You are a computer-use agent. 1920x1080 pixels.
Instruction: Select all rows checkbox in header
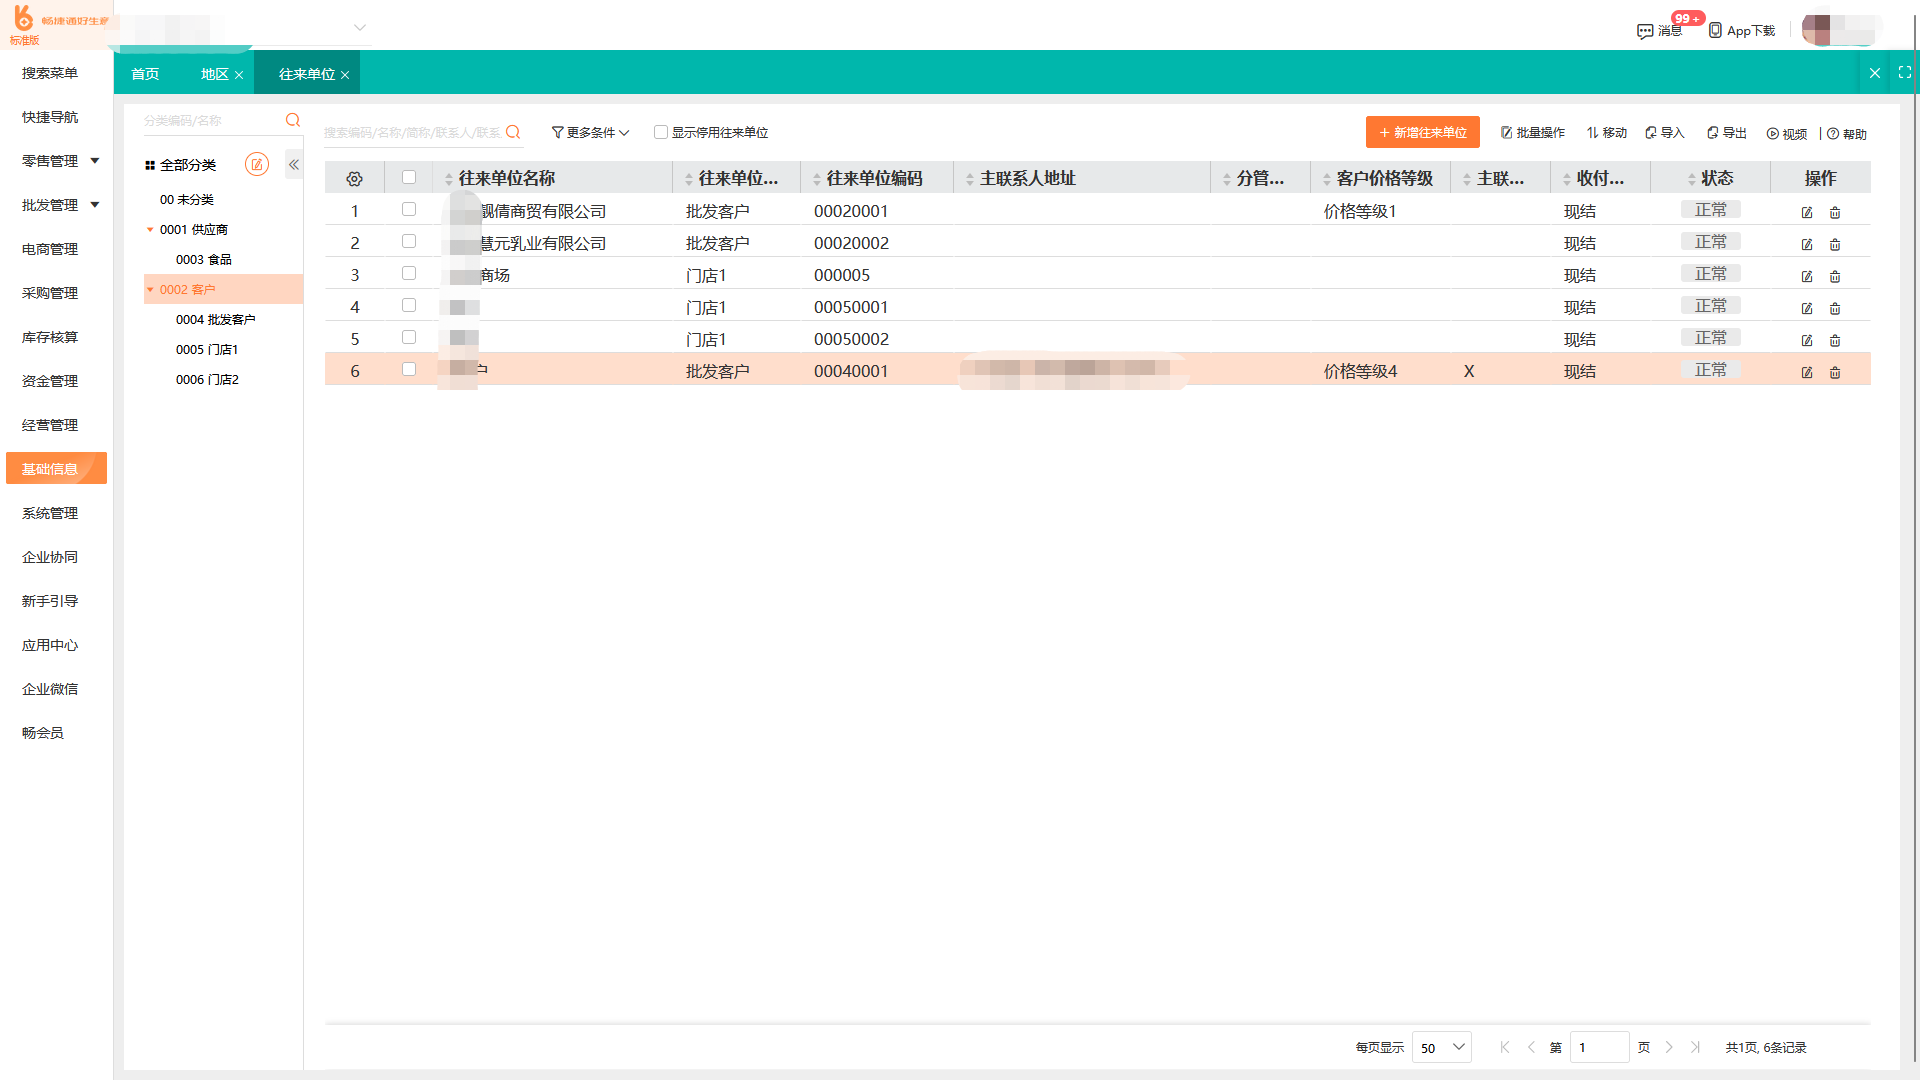[x=410, y=178]
